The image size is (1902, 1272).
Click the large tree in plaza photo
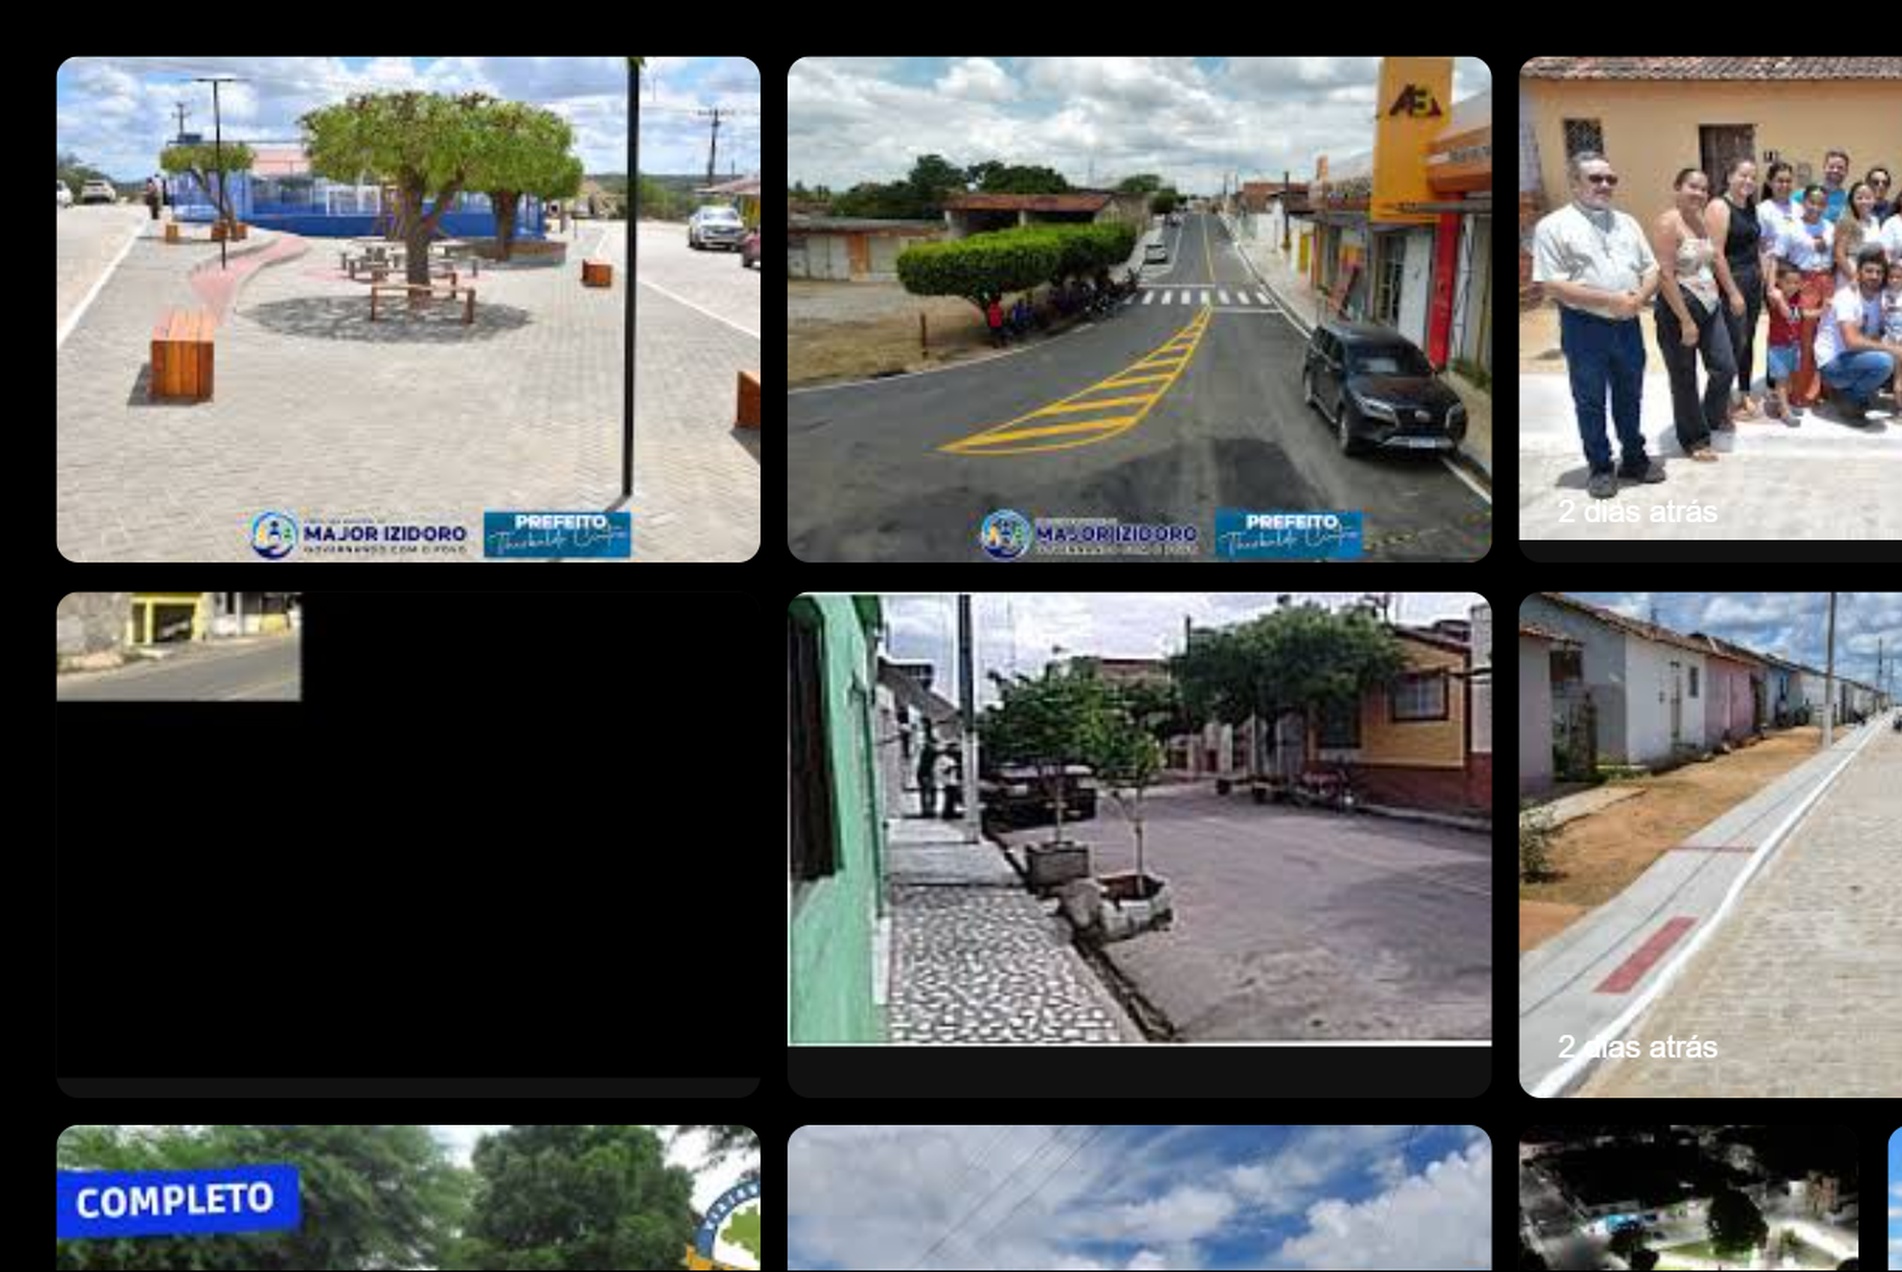pyautogui.click(x=440, y=150)
